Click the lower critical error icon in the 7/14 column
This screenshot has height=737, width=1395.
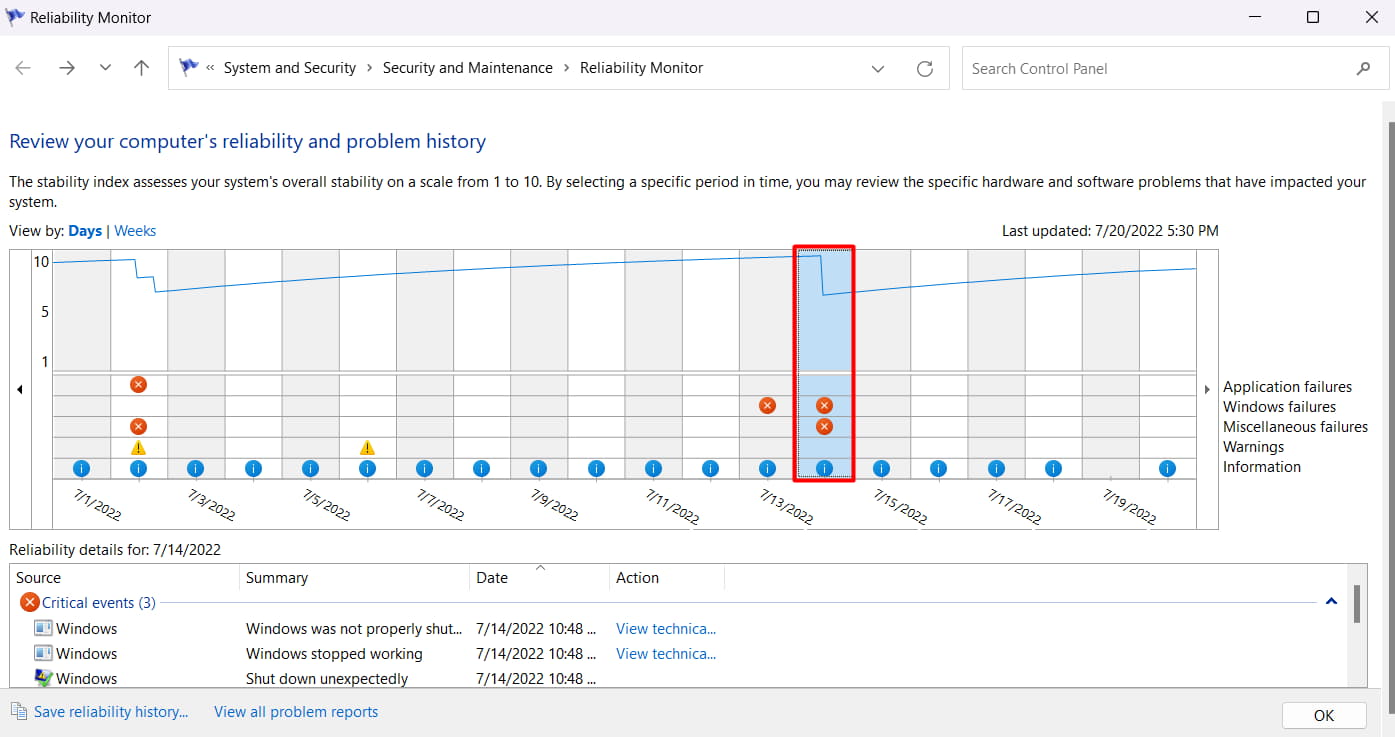click(x=824, y=426)
